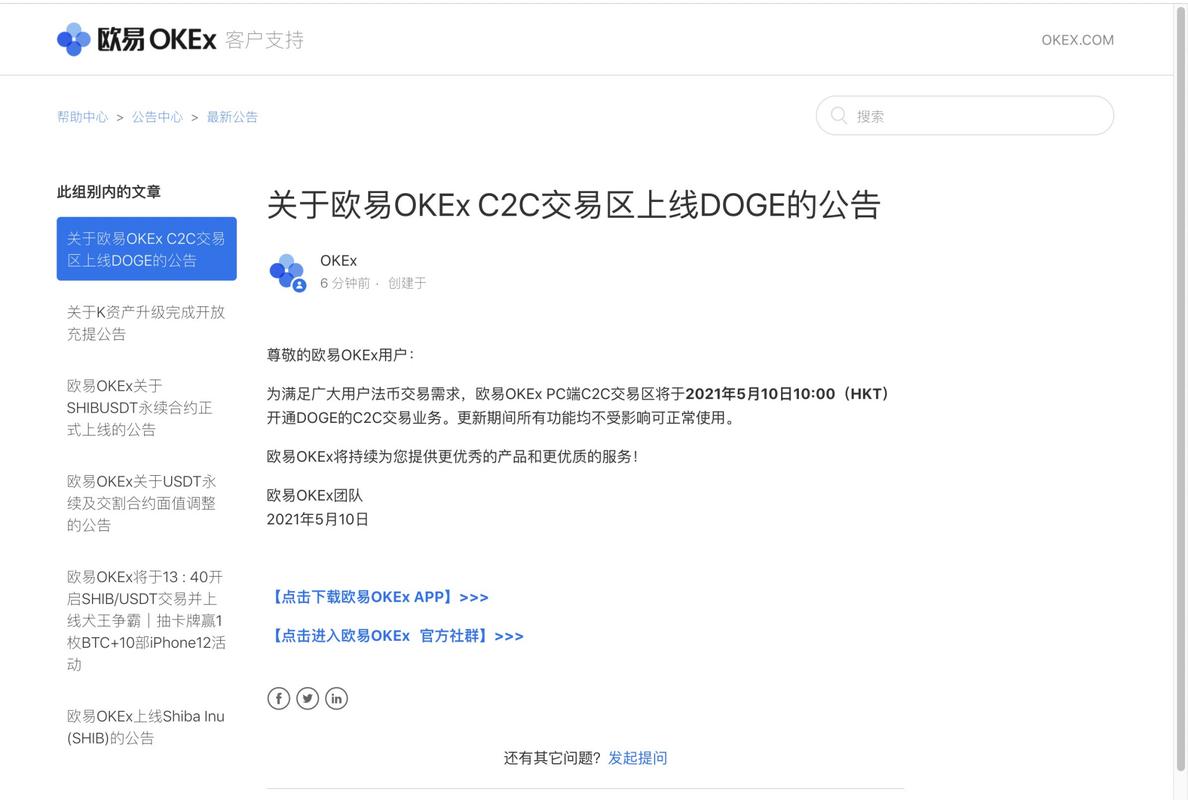The image size is (1188, 800).
Task: Click the search magnifier icon
Action: [x=839, y=116]
